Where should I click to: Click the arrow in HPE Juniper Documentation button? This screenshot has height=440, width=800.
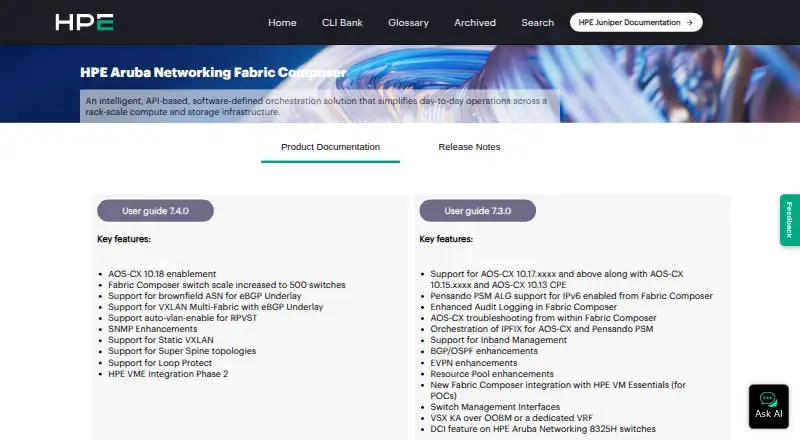[x=689, y=22]
